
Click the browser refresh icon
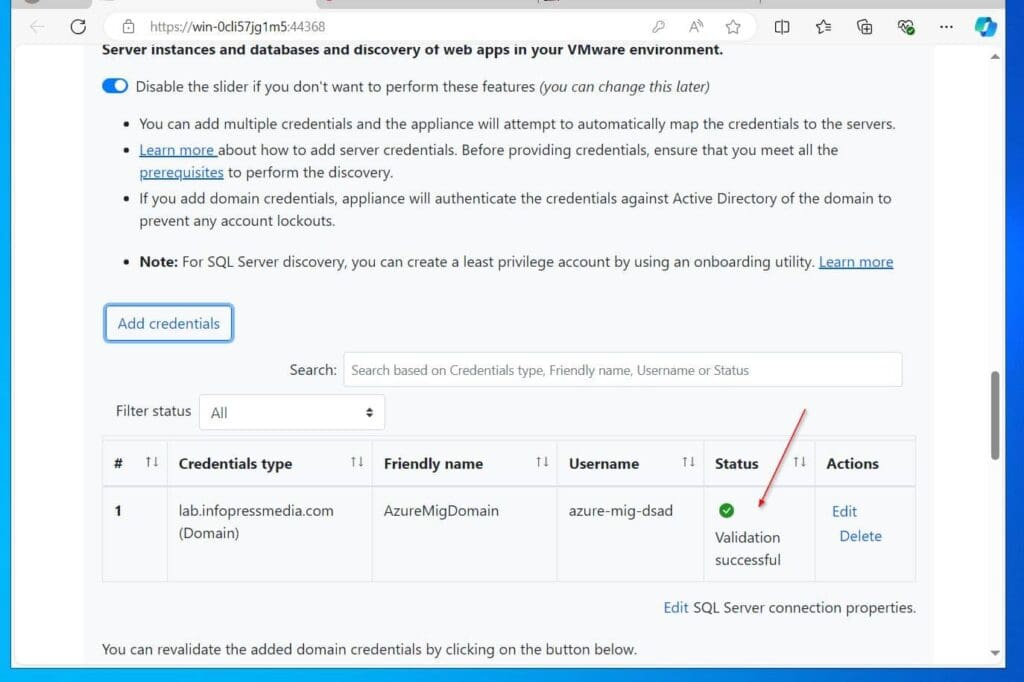[x=78, y=27]
